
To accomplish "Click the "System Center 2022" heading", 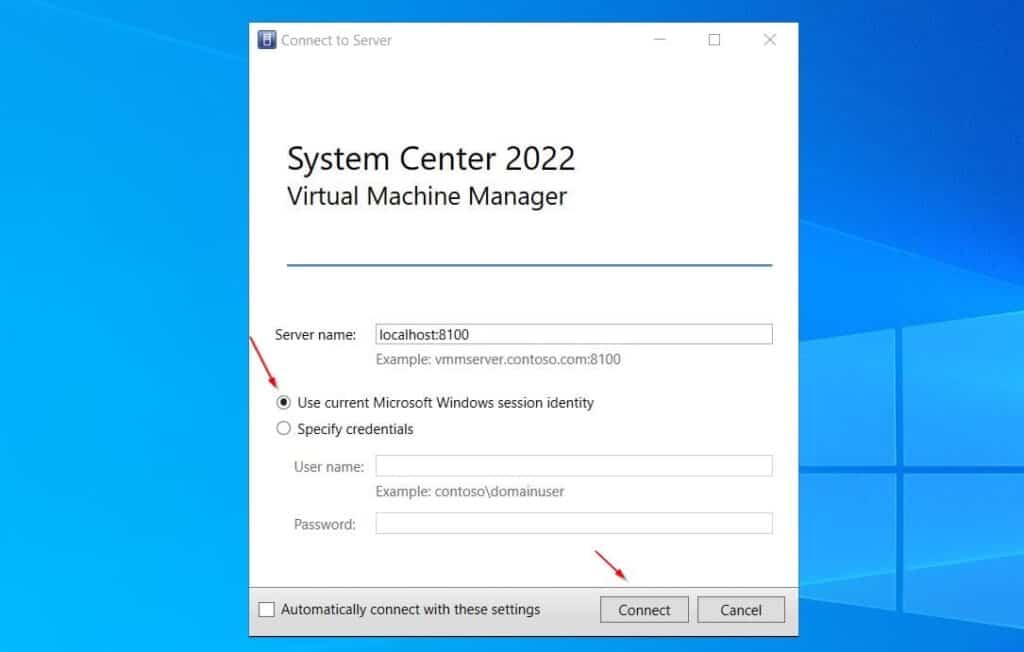I will click(x=432, y=158).
